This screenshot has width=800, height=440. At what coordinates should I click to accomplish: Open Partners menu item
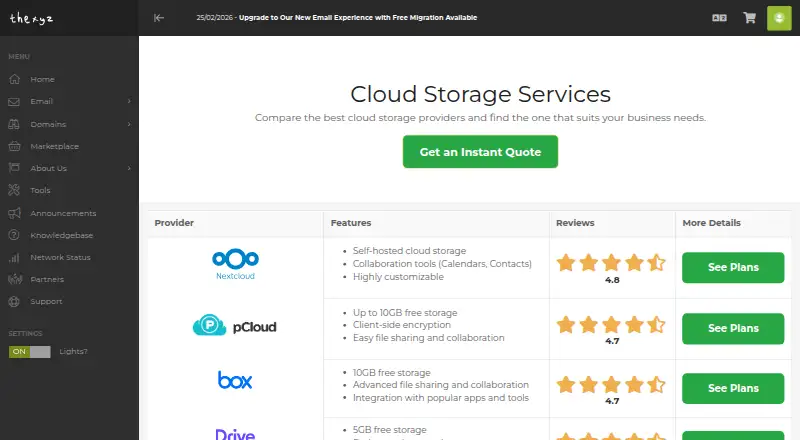click(x=47, y=279)
